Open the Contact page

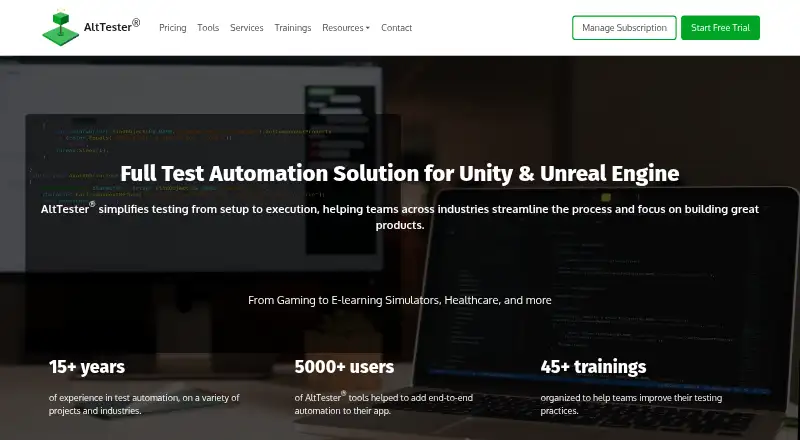click(x=396, y=28)
